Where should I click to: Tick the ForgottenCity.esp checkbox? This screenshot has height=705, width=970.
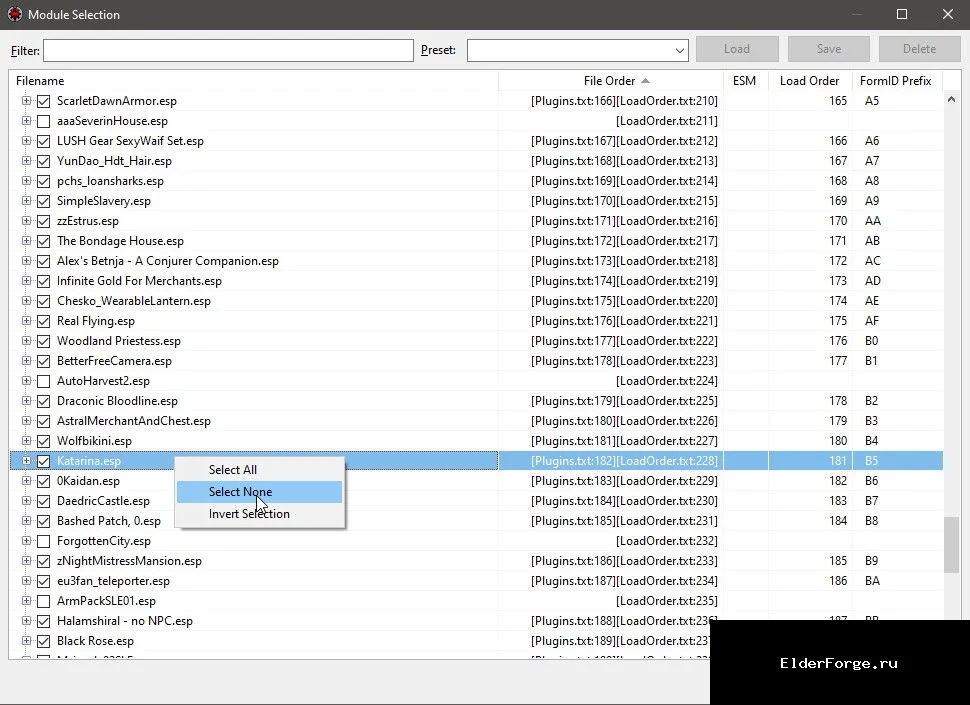[x=43, y=541]
